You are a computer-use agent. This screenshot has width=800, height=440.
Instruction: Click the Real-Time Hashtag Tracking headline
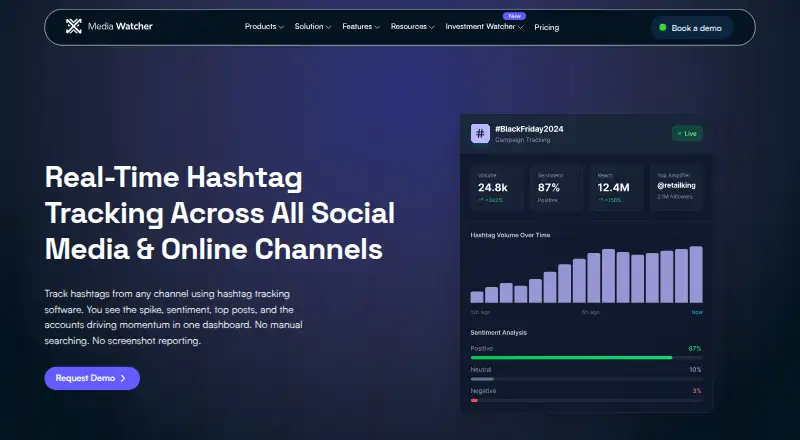[220, 213]
